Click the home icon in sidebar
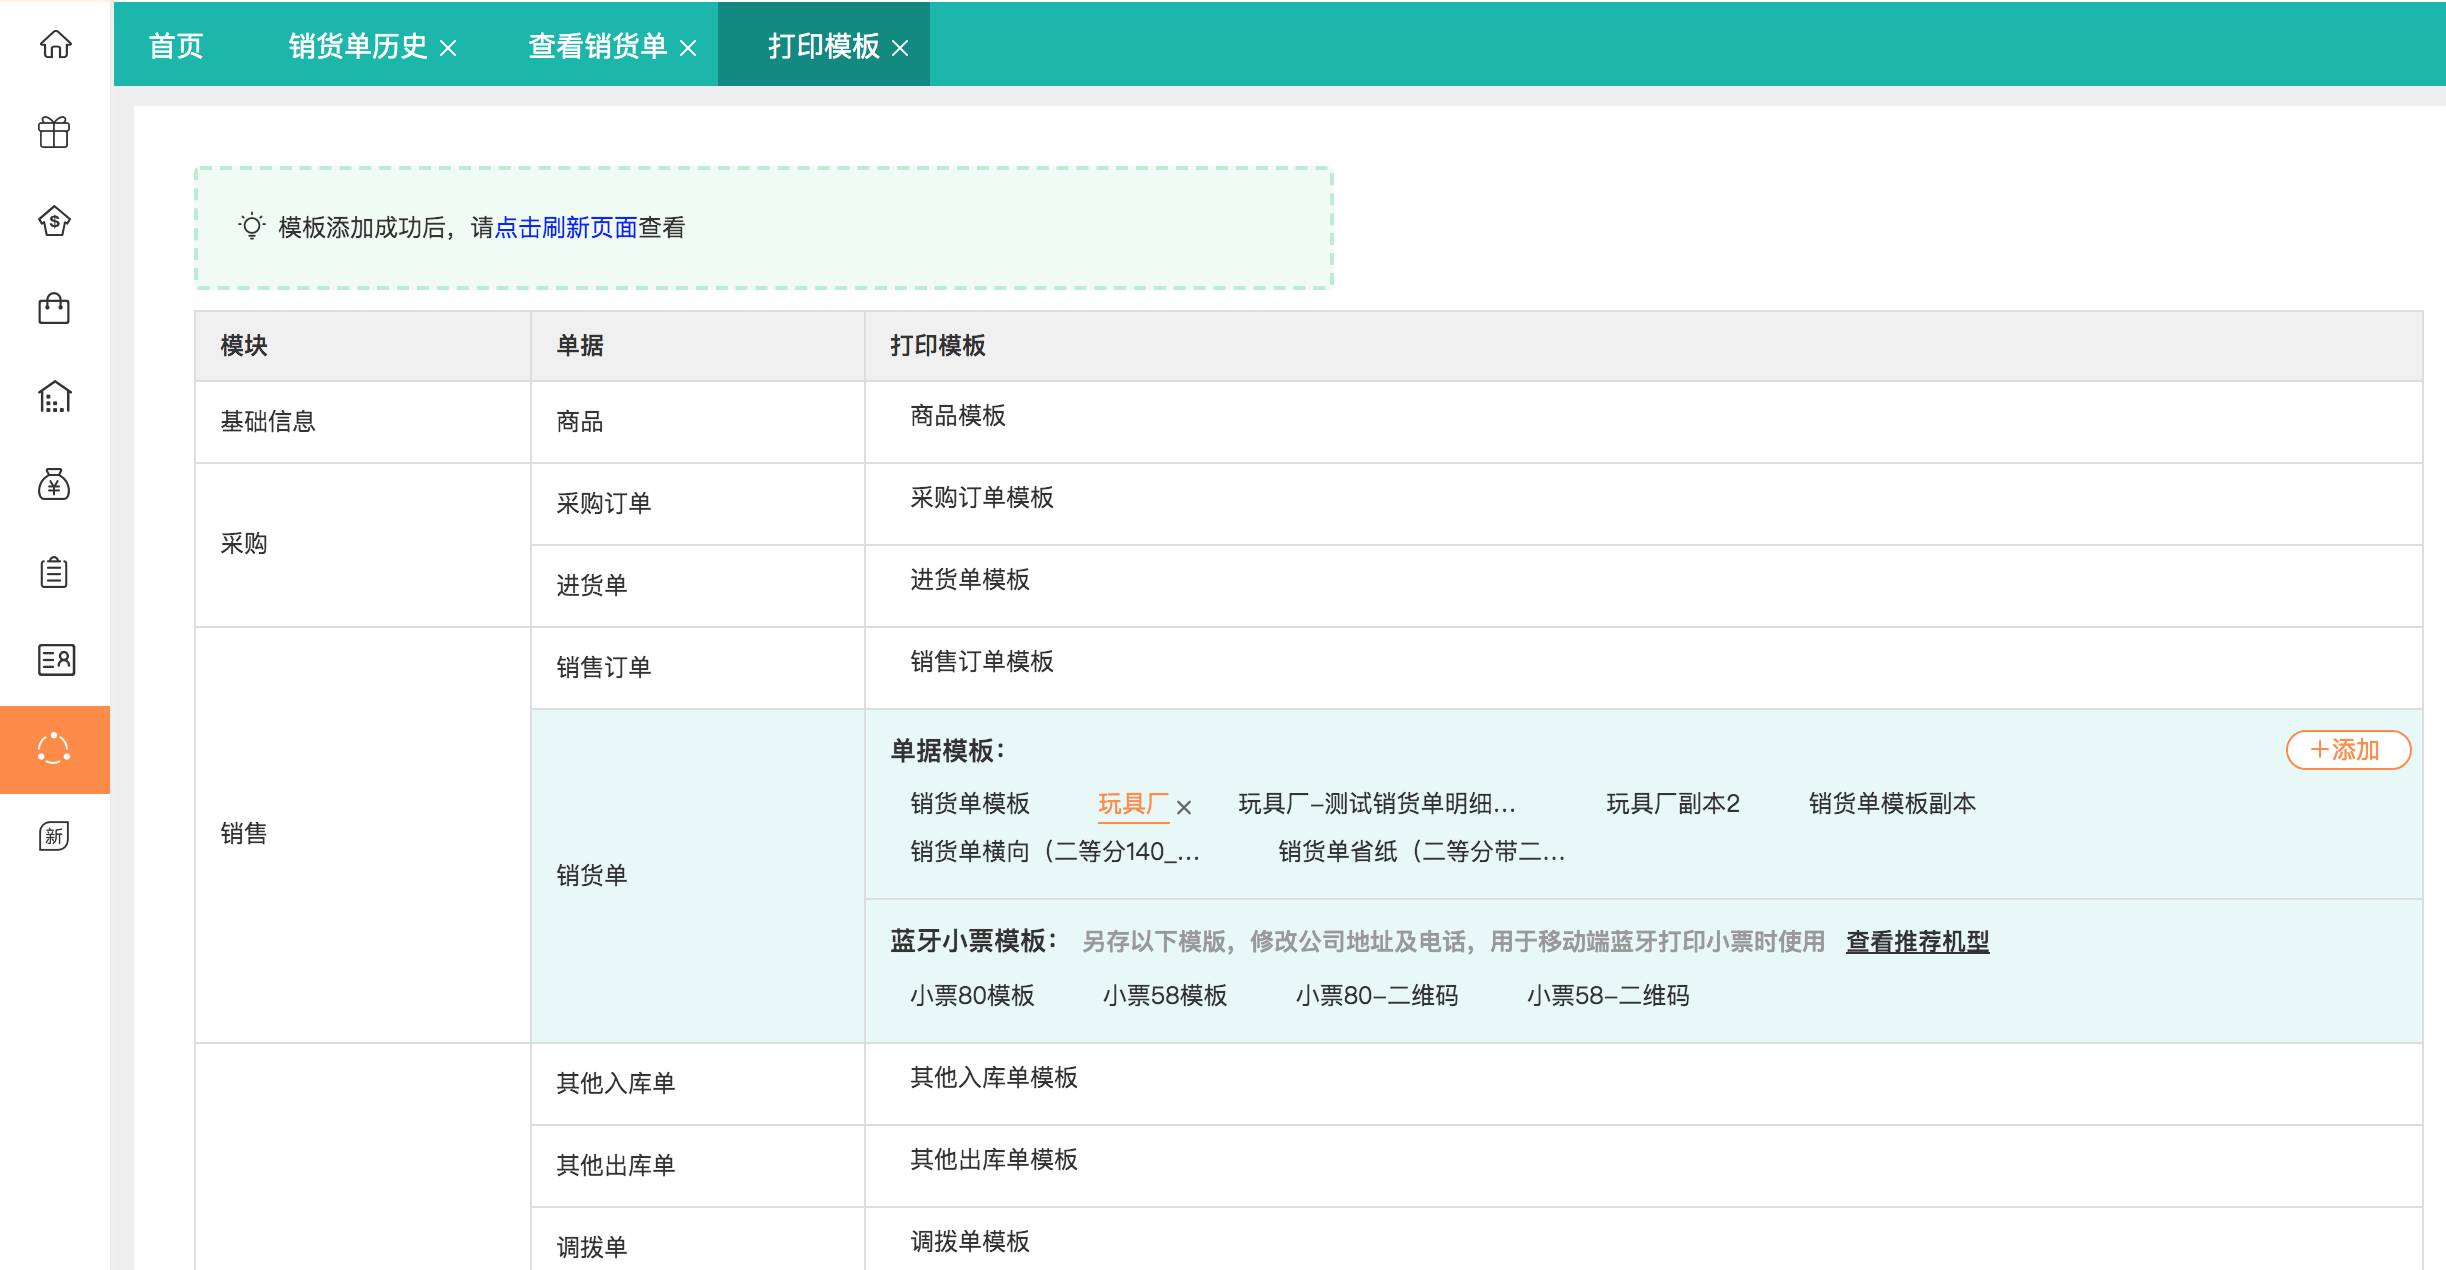The height and width of the screenshot is (1270, 2446). 55,44
